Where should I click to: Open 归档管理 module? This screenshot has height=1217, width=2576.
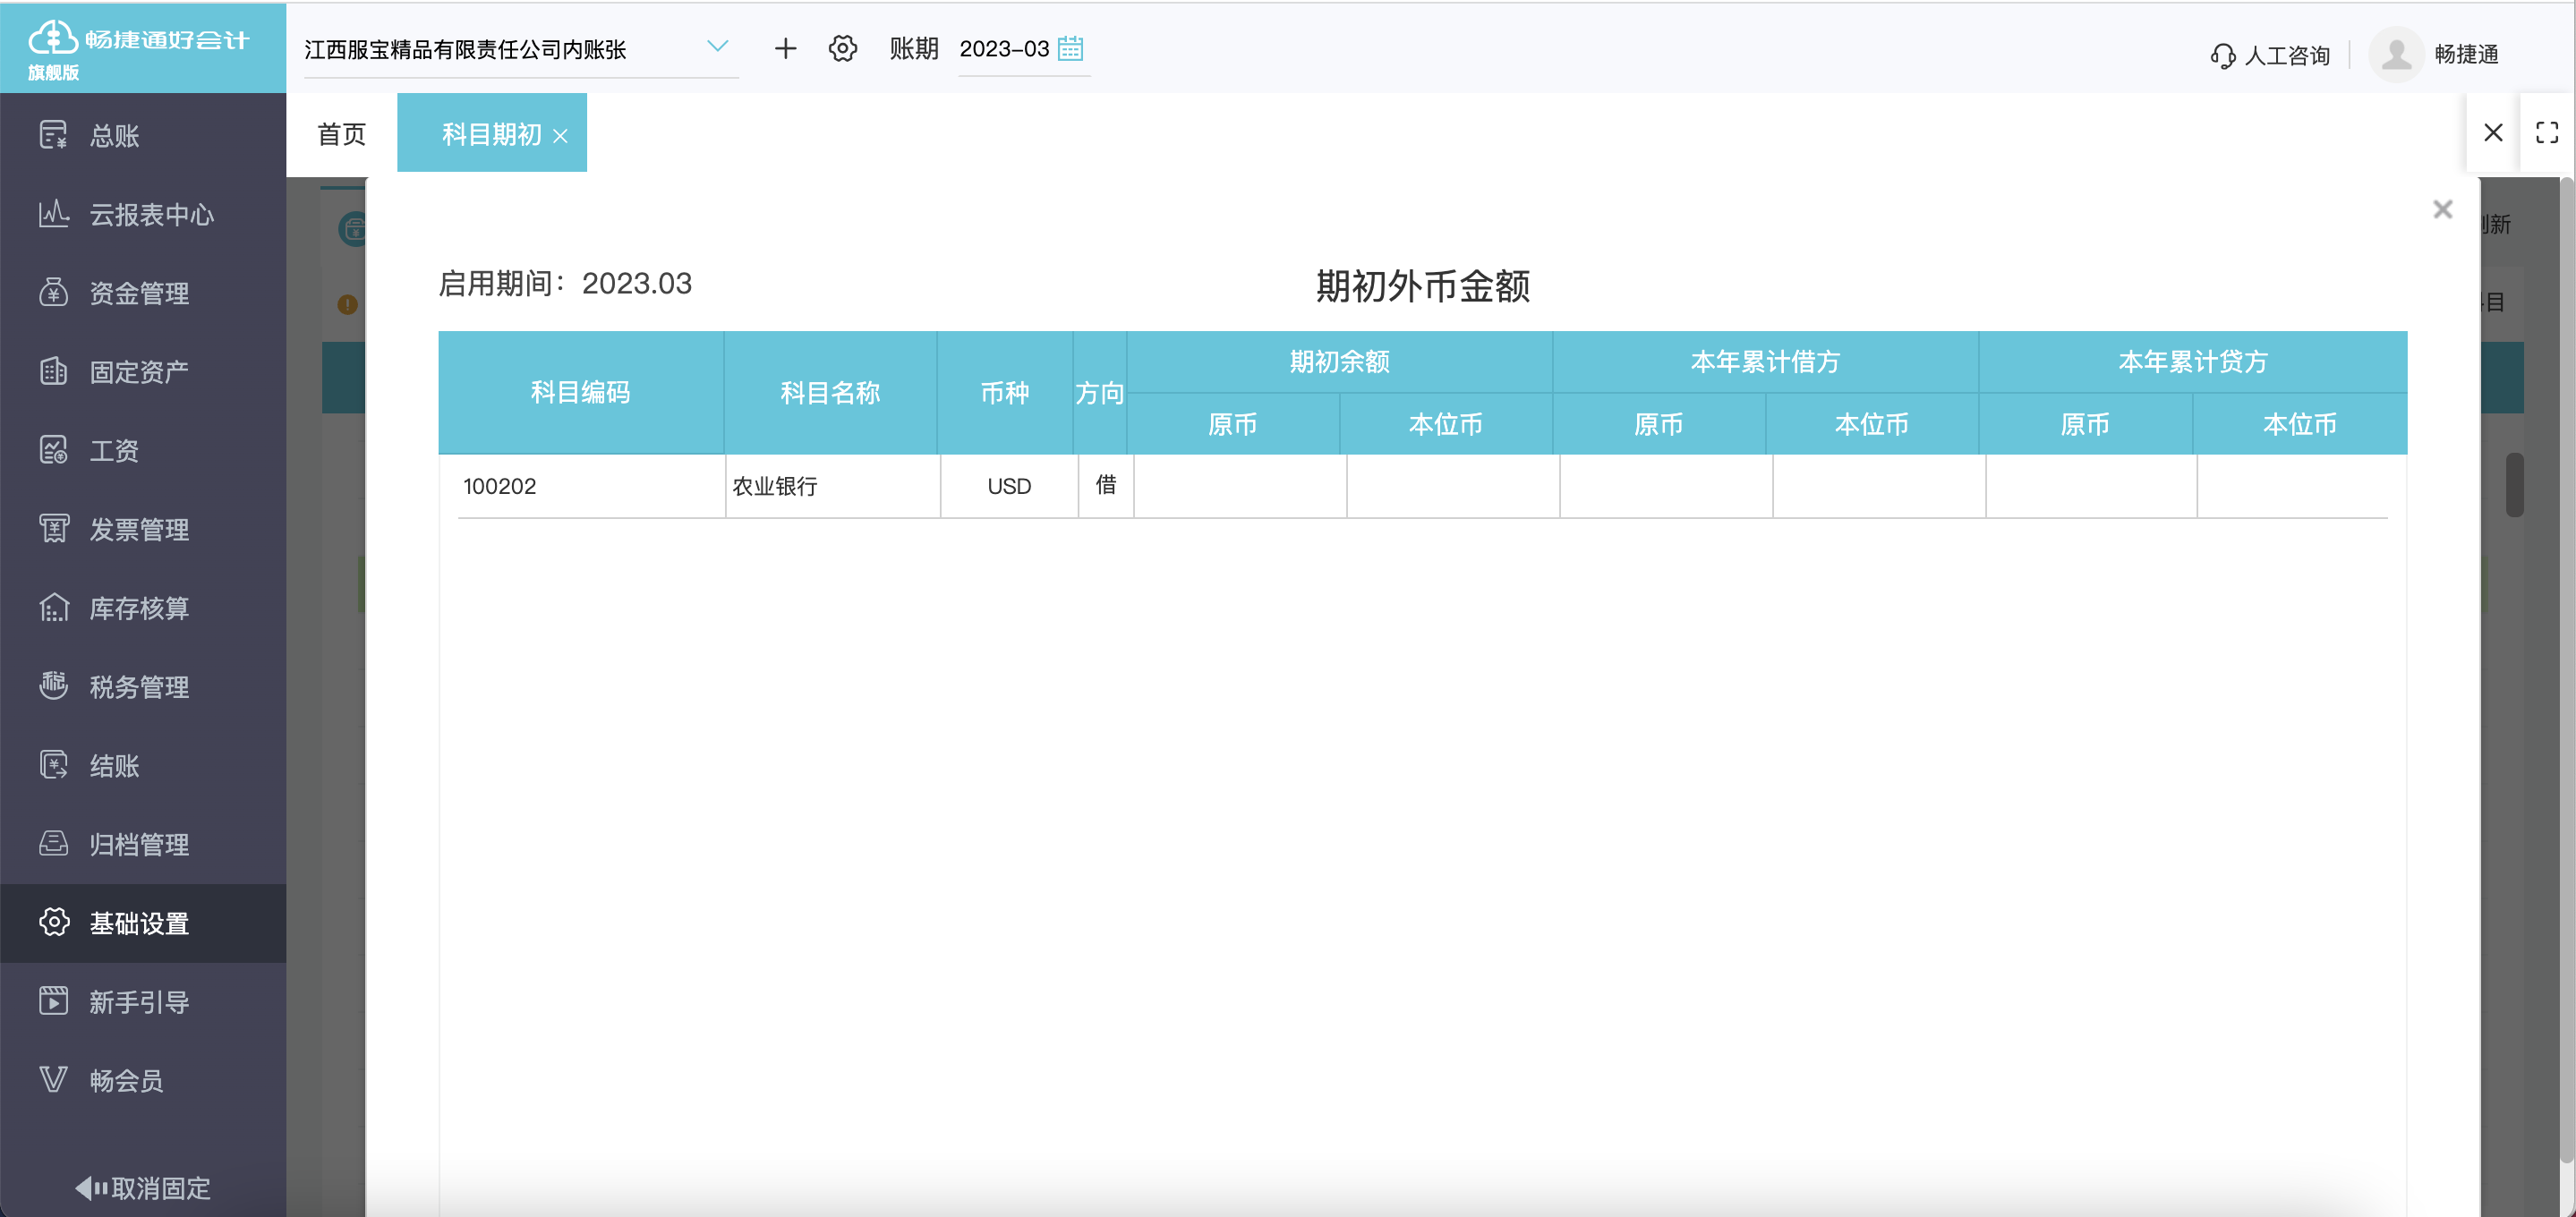click(143, 844)
